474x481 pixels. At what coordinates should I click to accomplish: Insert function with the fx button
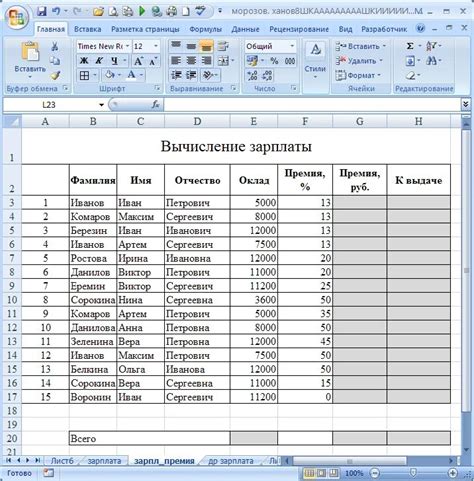tap(155, 105)
